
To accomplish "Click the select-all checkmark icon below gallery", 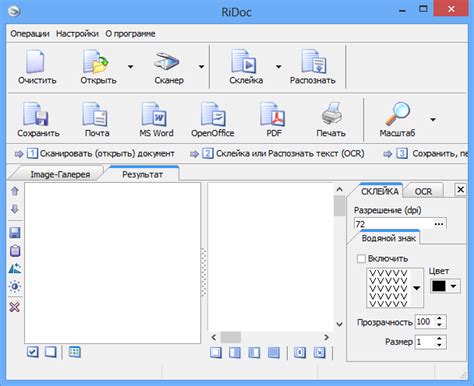I will (x=33, y=352).
